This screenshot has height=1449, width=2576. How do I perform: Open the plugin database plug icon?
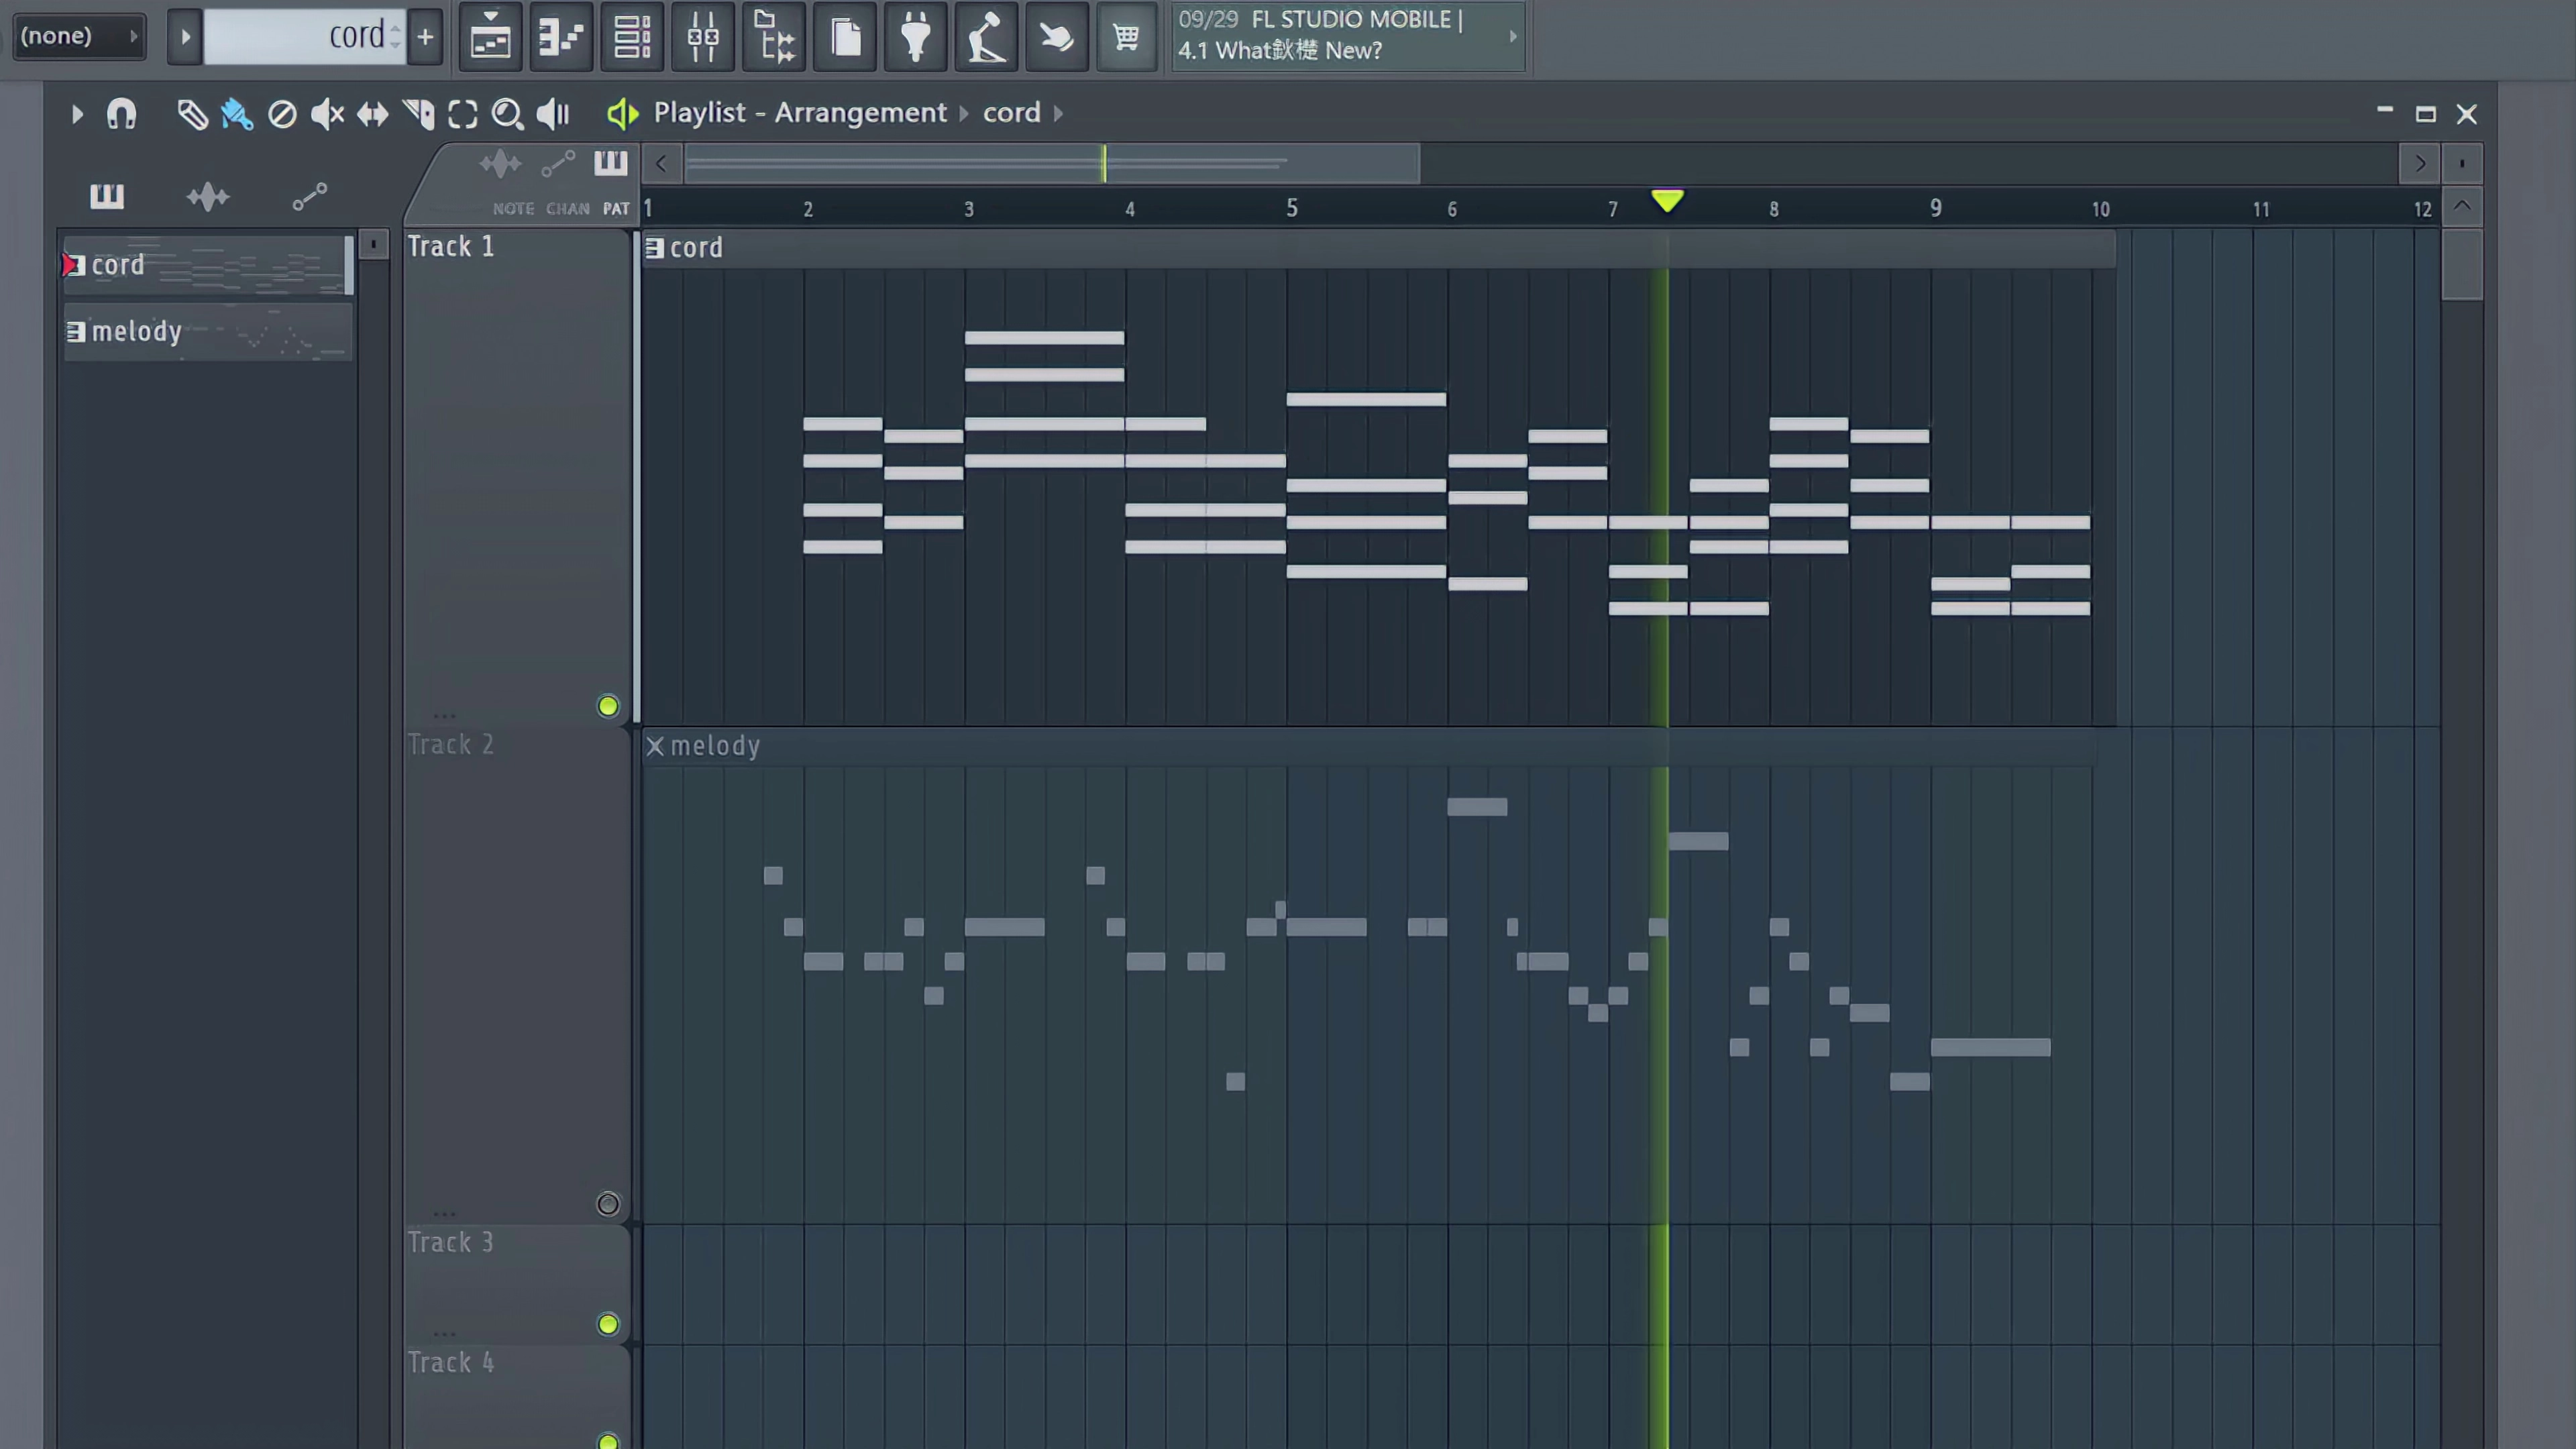915,37
